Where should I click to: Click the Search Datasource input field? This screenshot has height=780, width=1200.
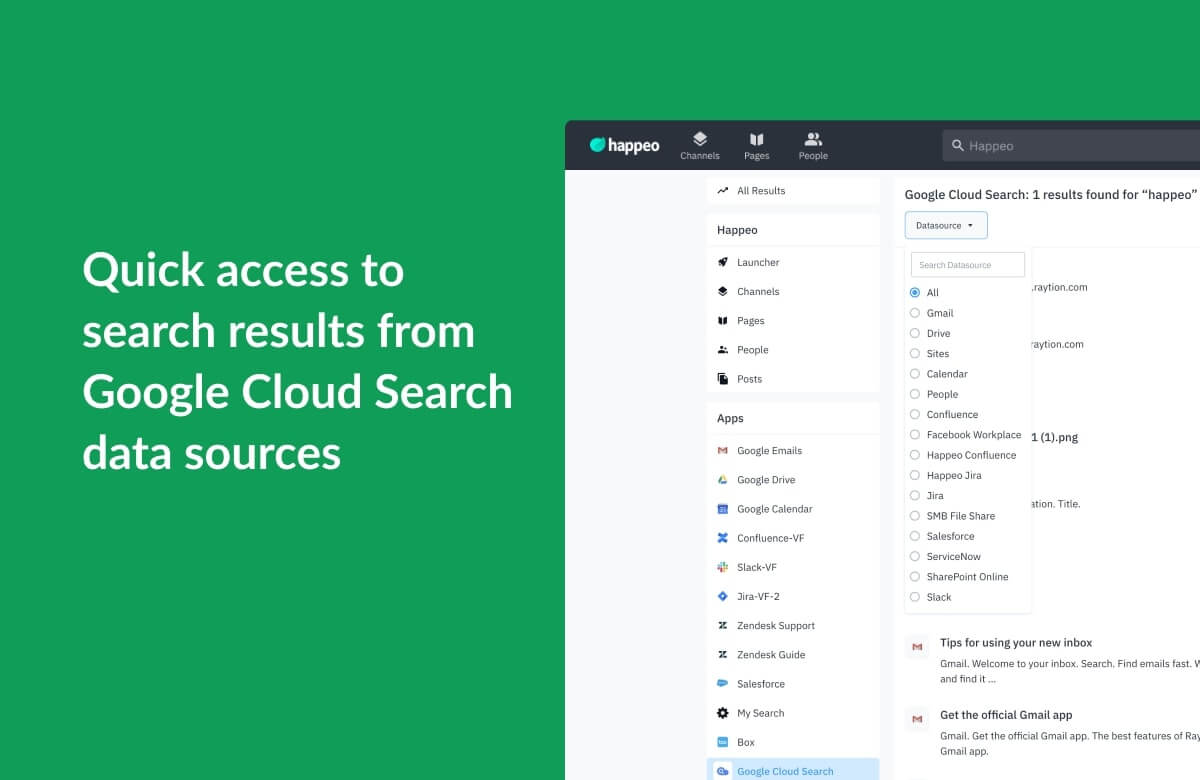[967, 263]
